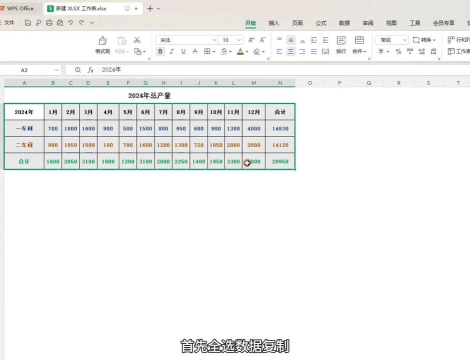Toggle italic formatting
Screen dimensions: 470x360
[172, 51]
